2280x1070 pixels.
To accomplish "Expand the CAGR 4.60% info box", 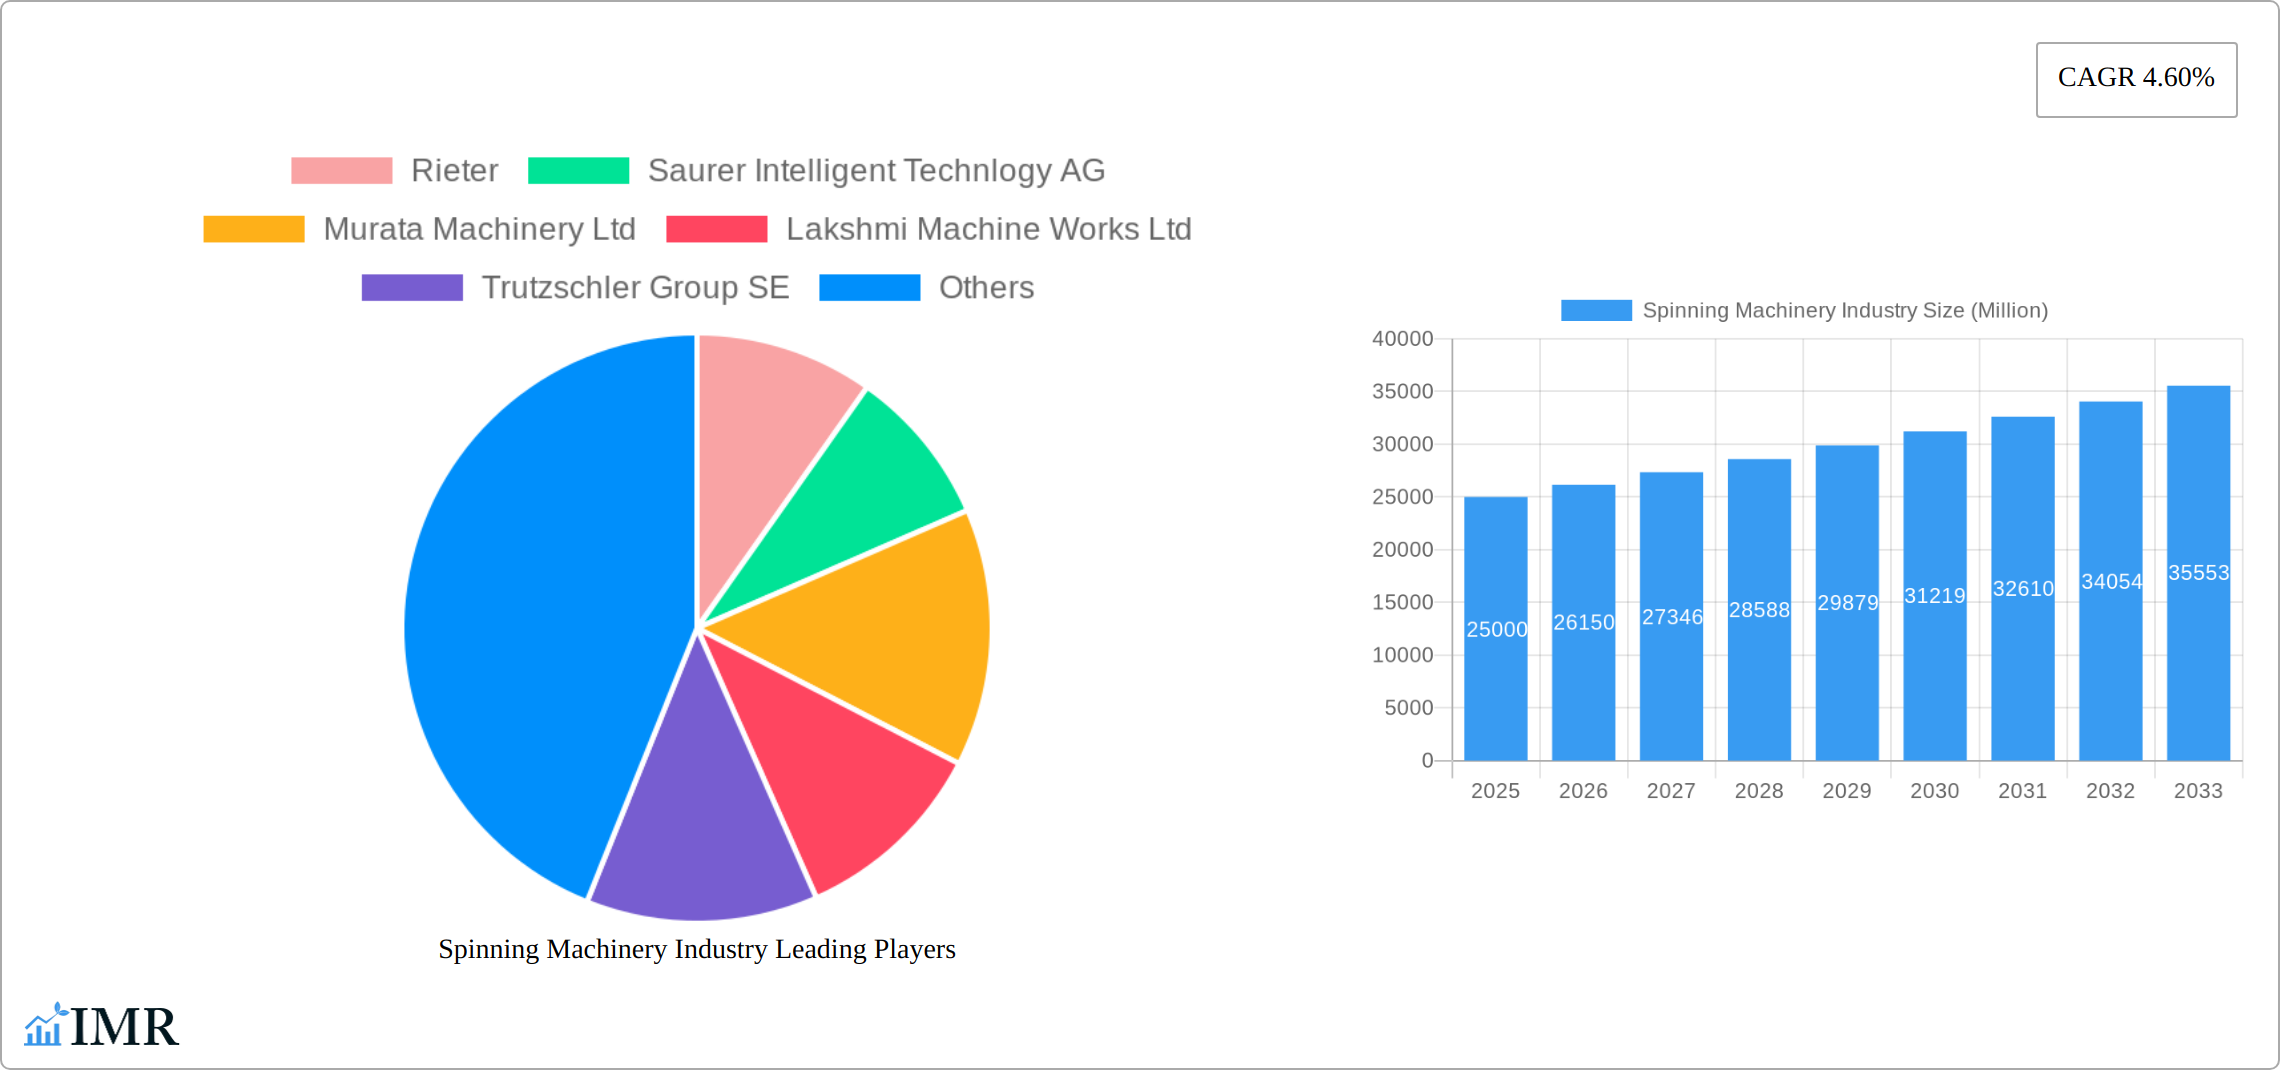I will point(2136,78).
